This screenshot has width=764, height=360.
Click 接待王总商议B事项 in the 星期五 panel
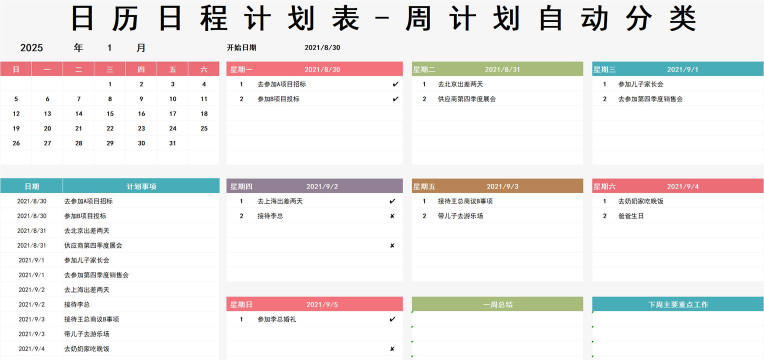465,201
